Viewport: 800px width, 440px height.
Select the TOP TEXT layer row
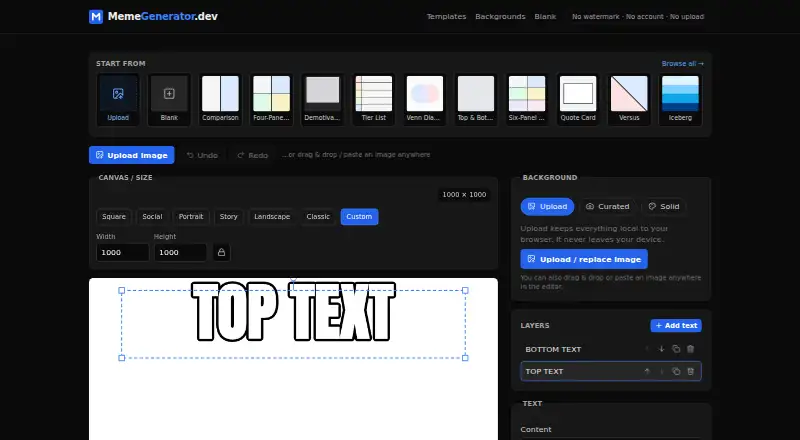click(611, 372)
